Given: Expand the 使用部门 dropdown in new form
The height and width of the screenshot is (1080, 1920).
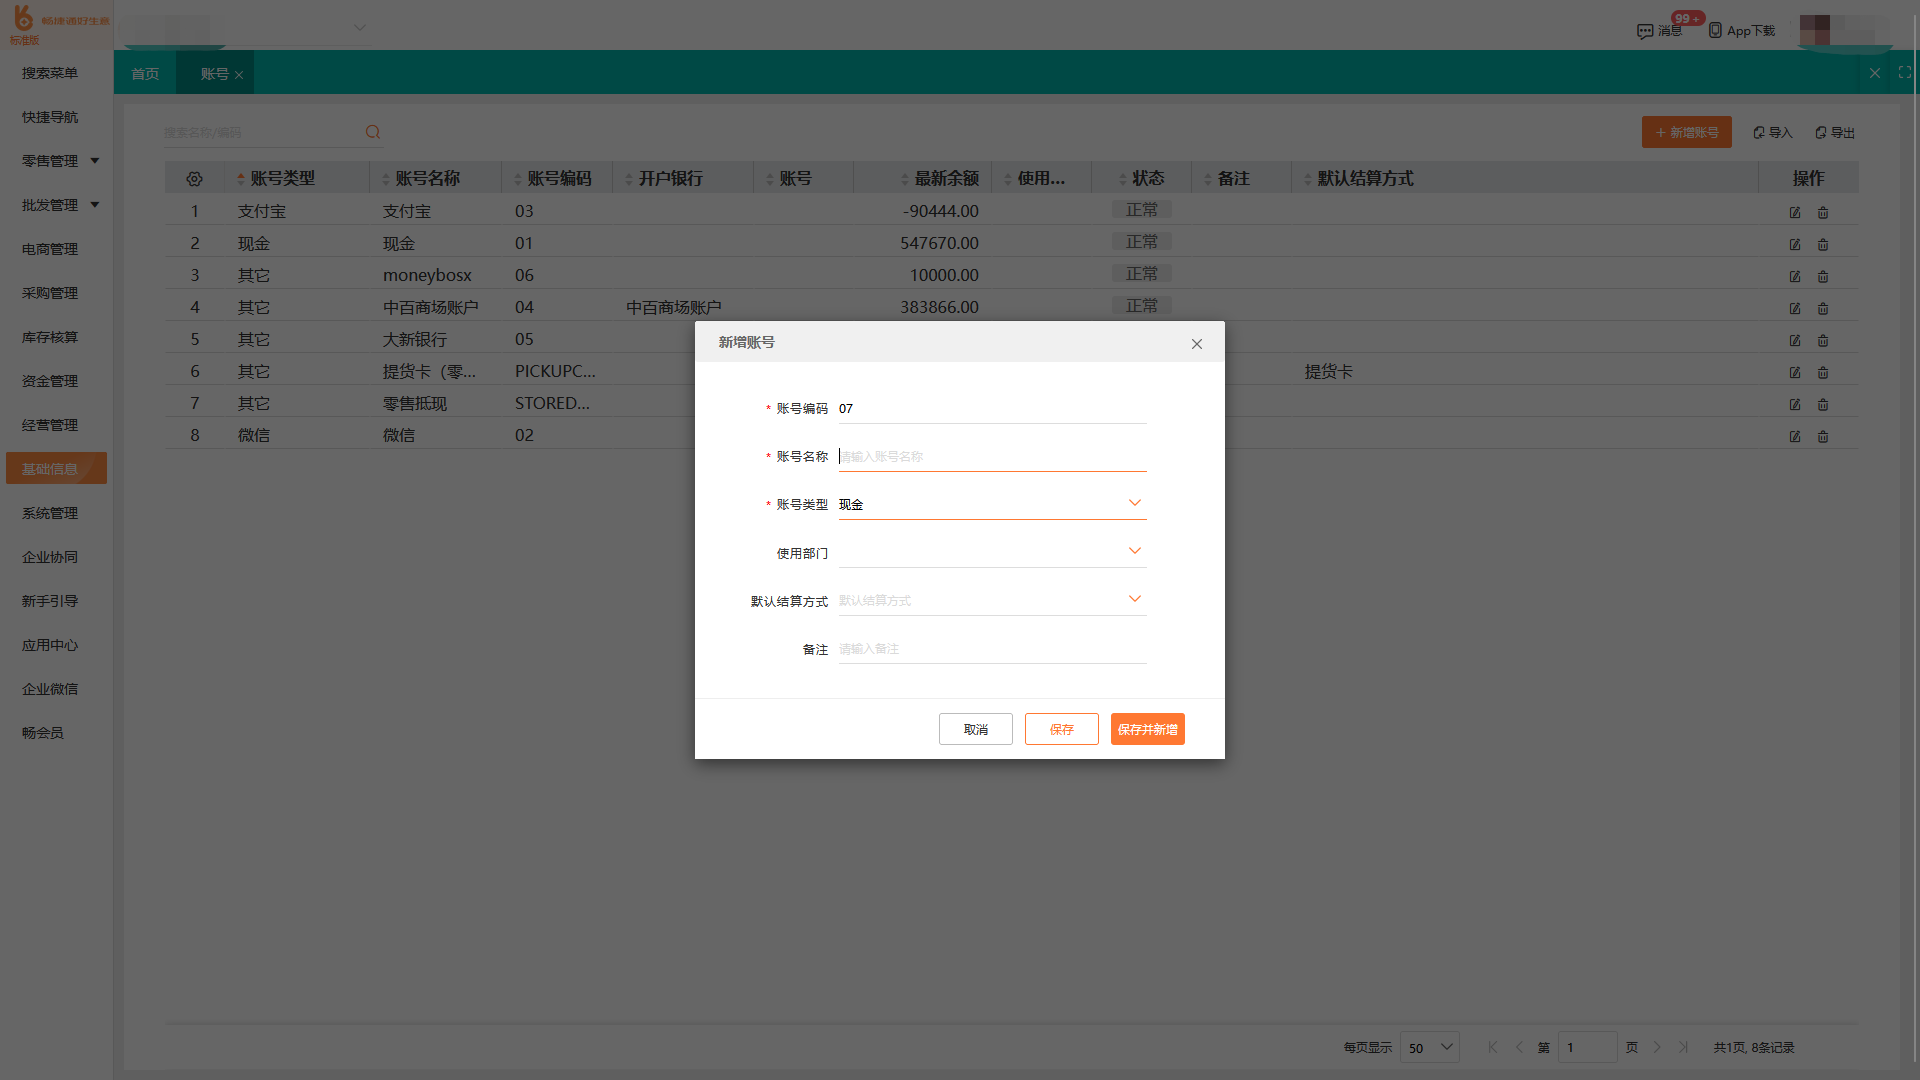Looking at the screenshot, I should click(1134, 551).
